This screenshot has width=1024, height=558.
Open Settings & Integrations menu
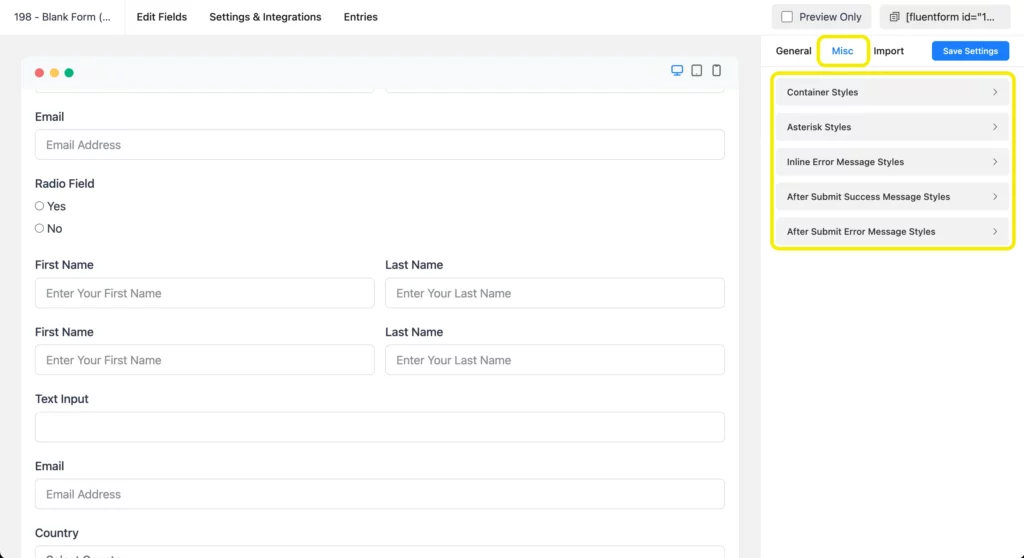pyautogui.click(x=265, y=17)
